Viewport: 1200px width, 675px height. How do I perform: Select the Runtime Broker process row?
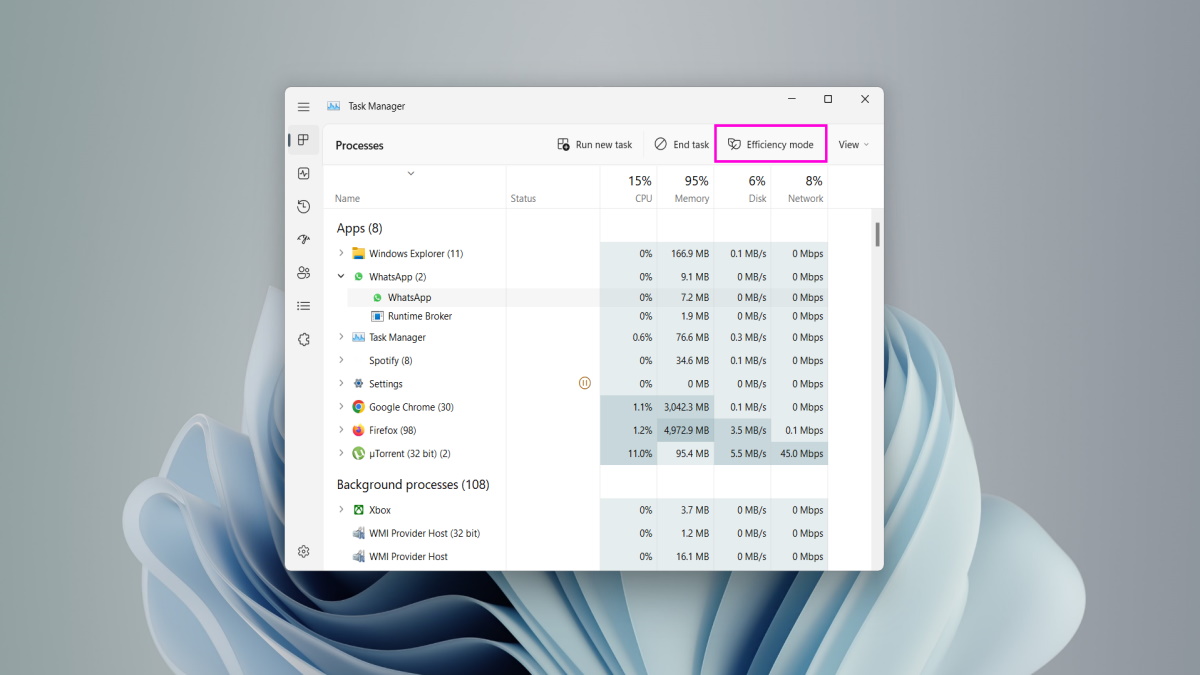coord(420,316)
